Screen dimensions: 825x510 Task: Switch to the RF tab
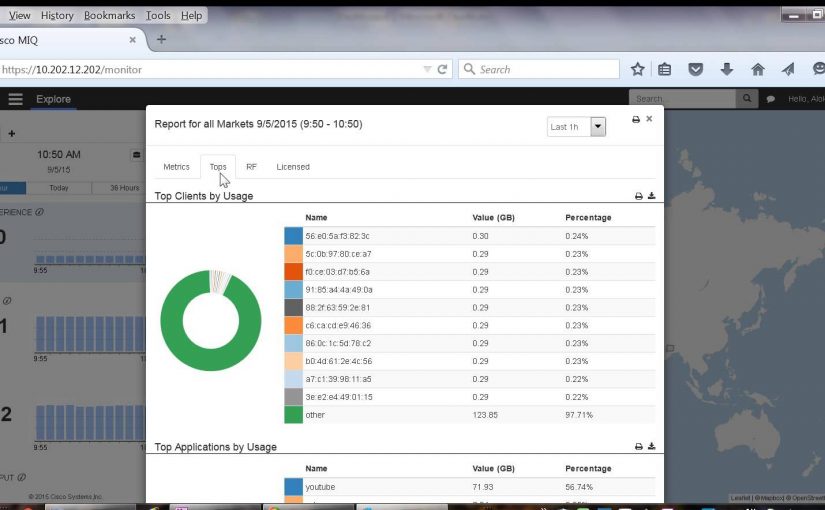click(251, 167)
